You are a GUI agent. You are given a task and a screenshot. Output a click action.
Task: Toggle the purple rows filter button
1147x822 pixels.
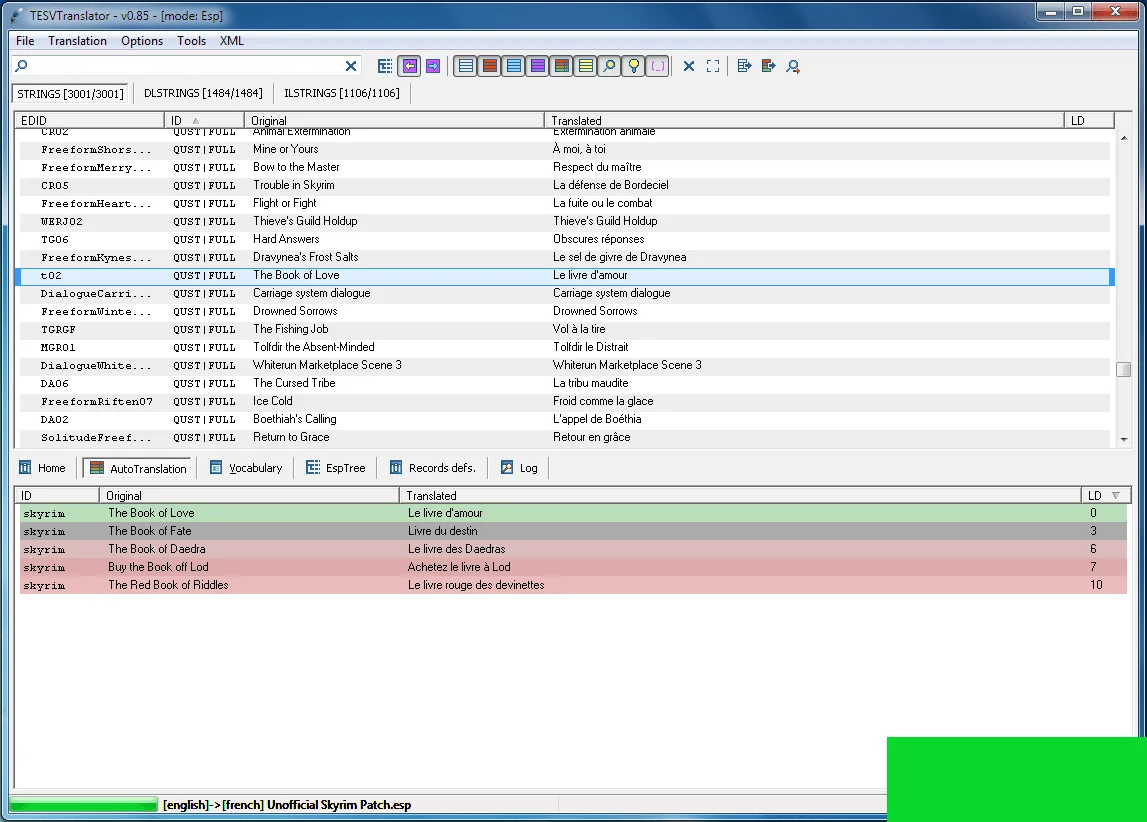(x=537, y=66)
